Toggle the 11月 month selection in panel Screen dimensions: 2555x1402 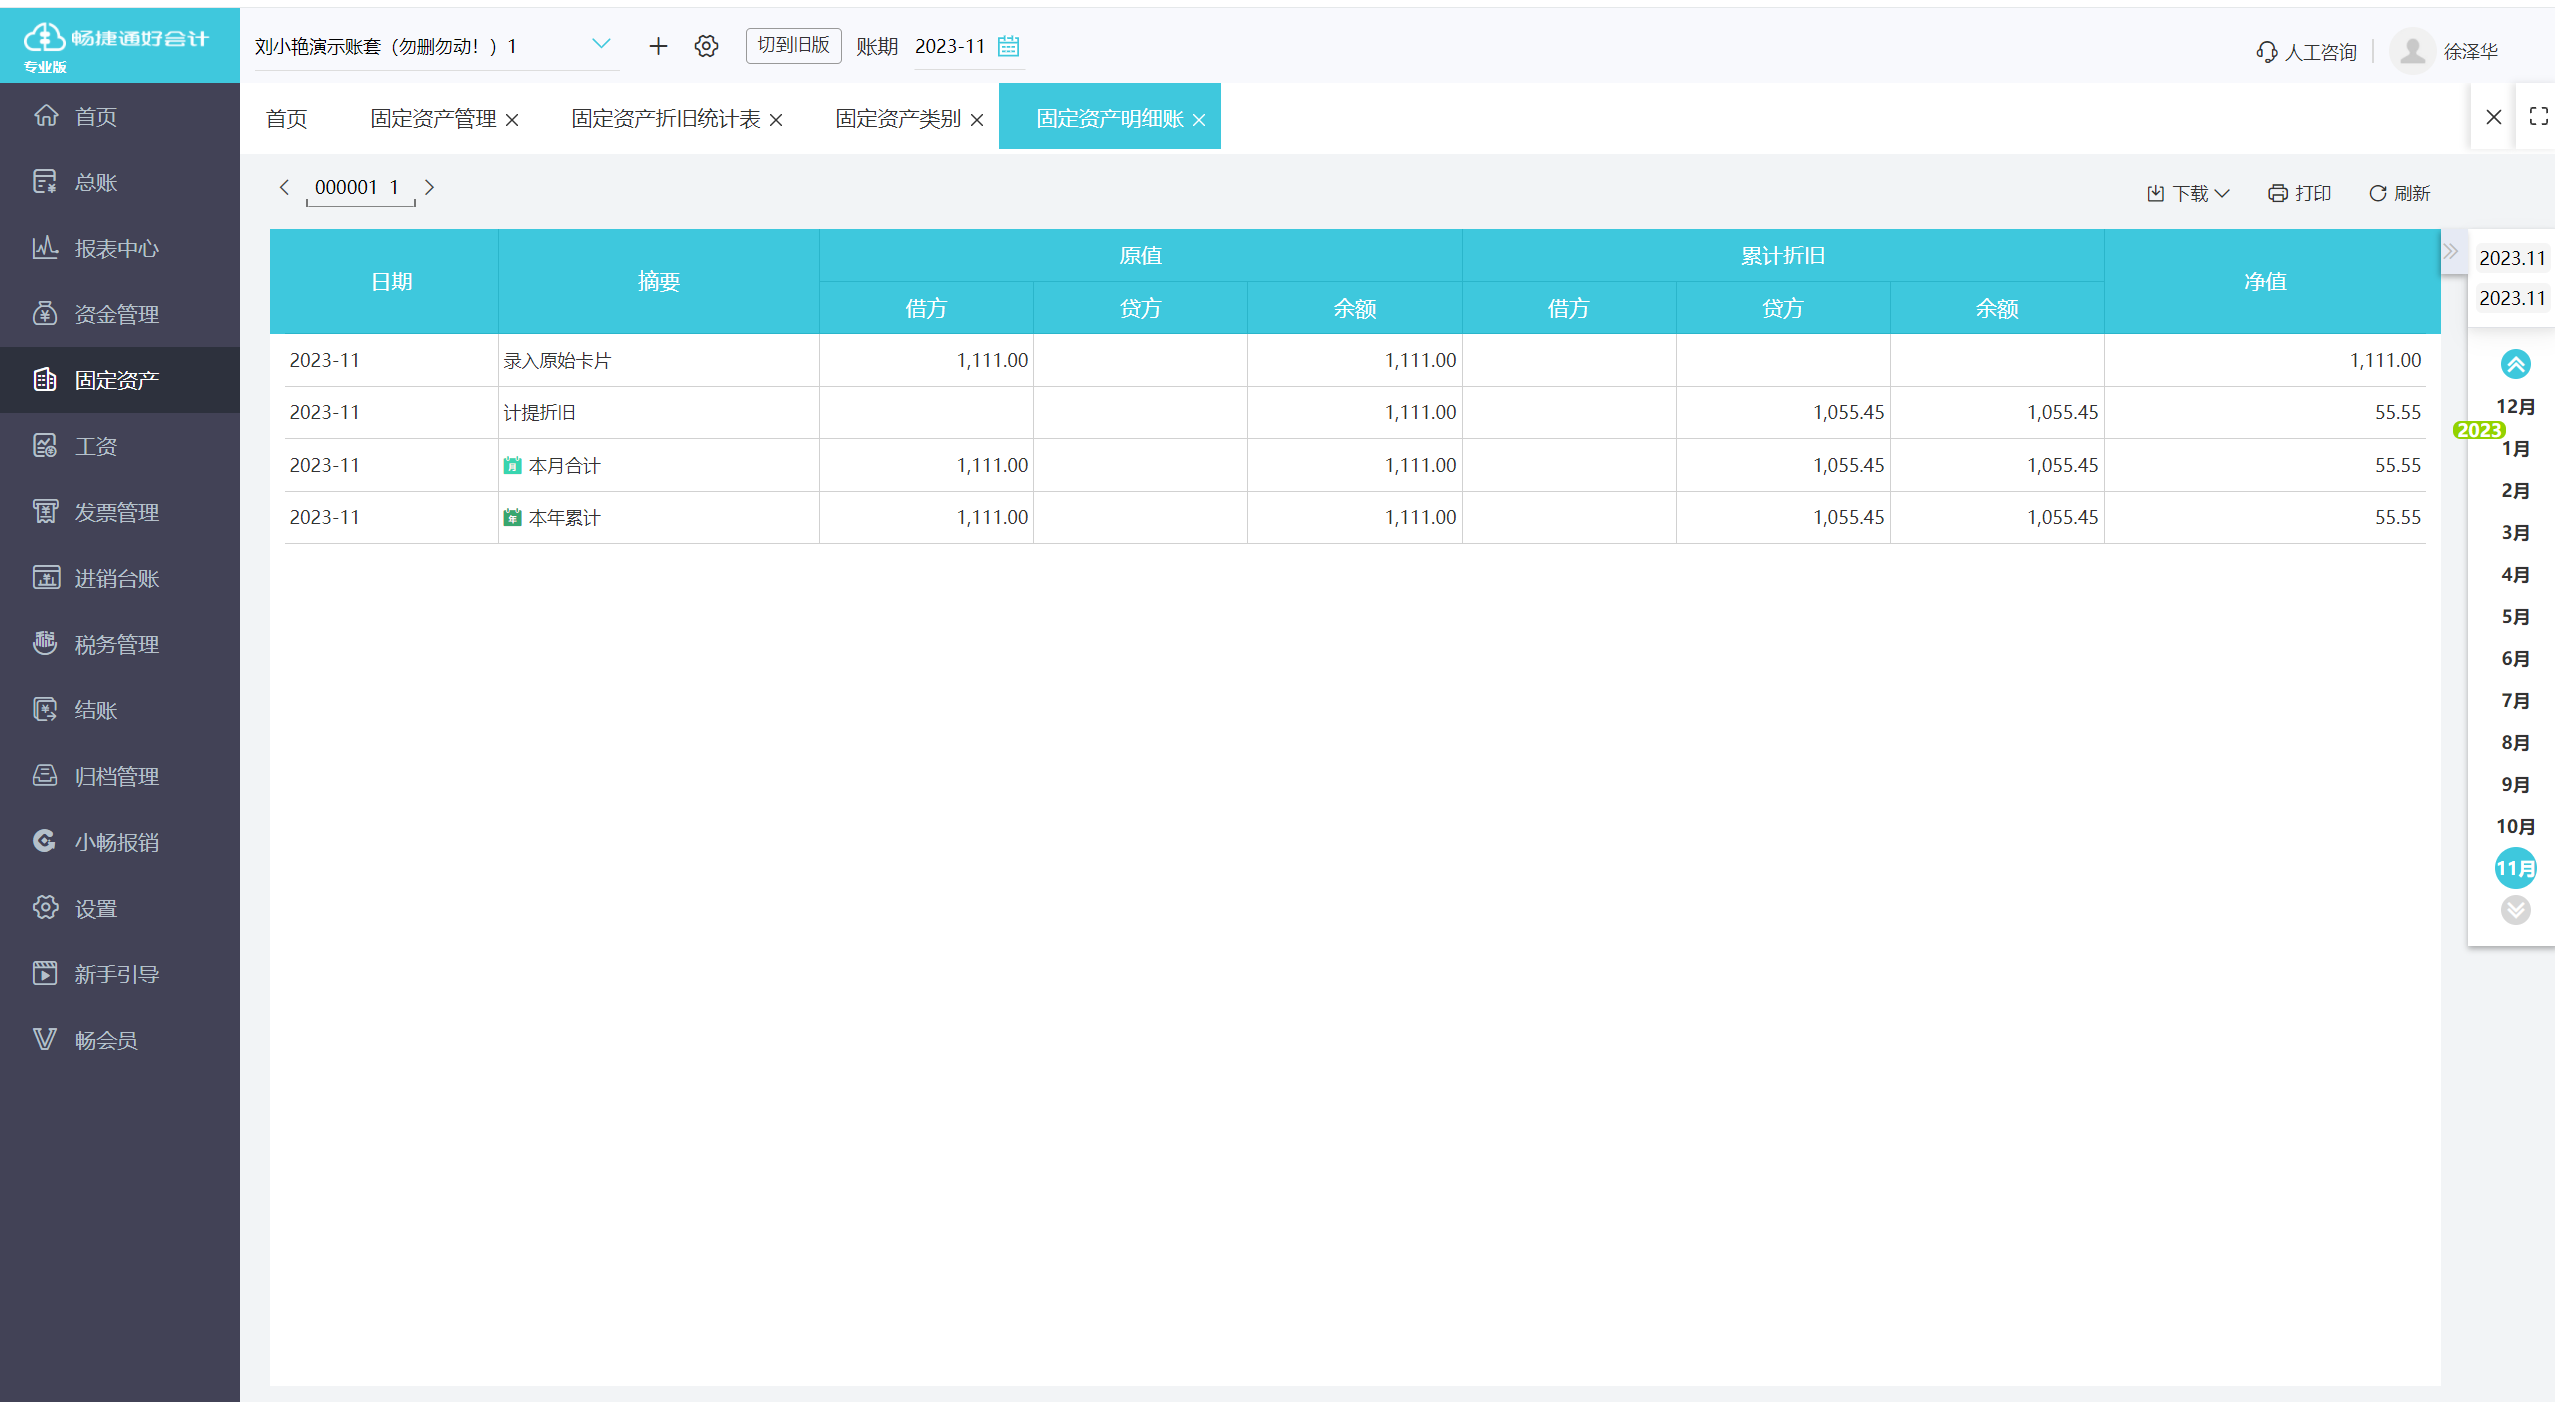[x=2514, y=868]
